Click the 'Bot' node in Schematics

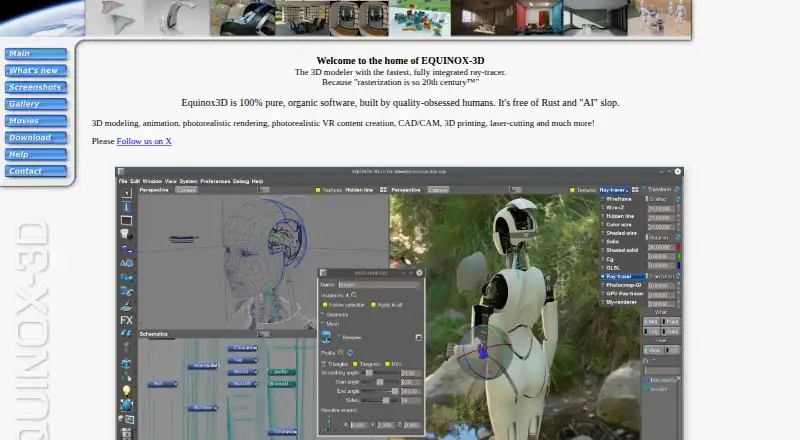[x=162, y=384]
